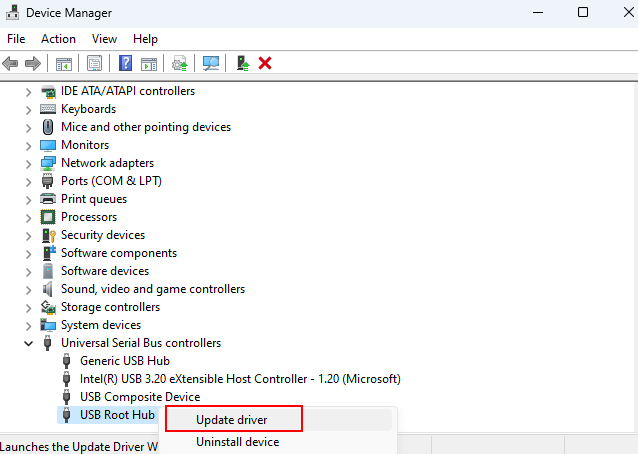Select the Storage controllers label
The image size is (638, 454).
(x=110, y=307)
